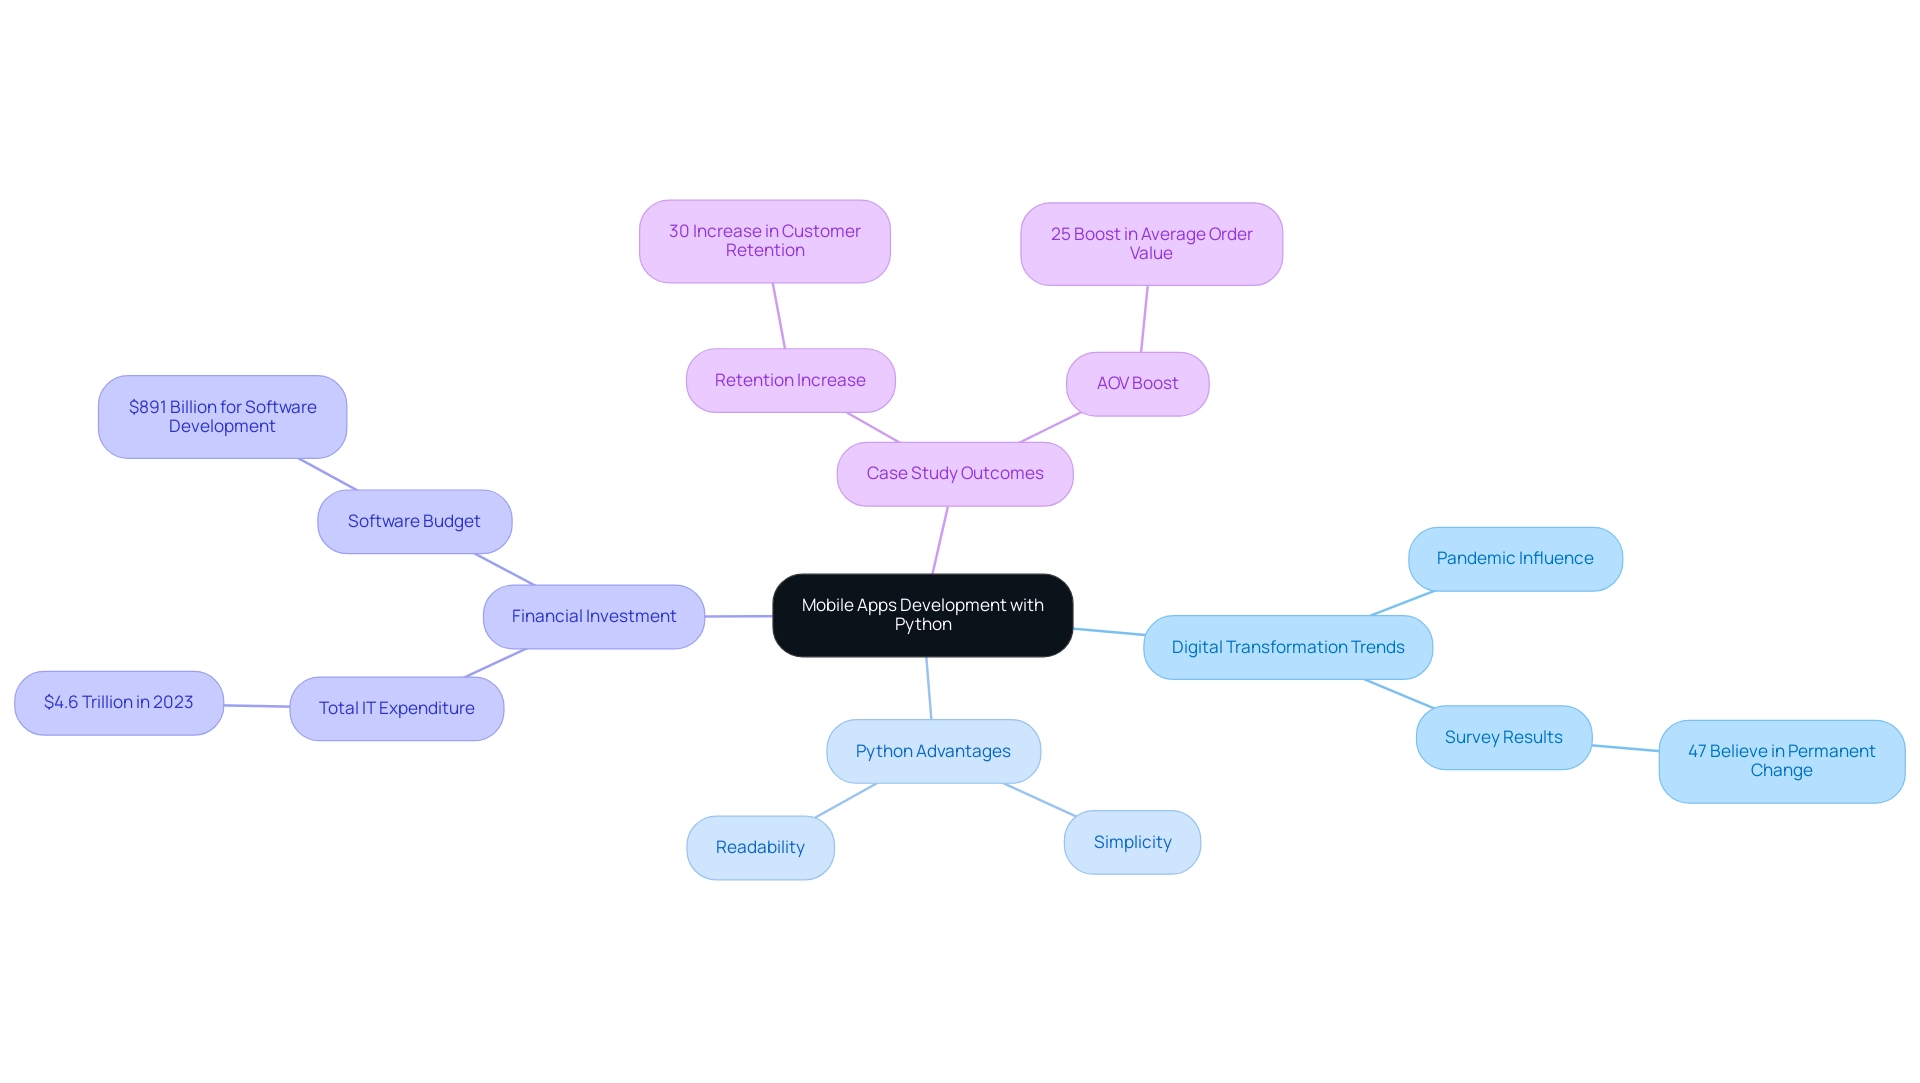Expand the Software Budget sub-branch
This screenshot has height=1083, width=1920.
413,520
